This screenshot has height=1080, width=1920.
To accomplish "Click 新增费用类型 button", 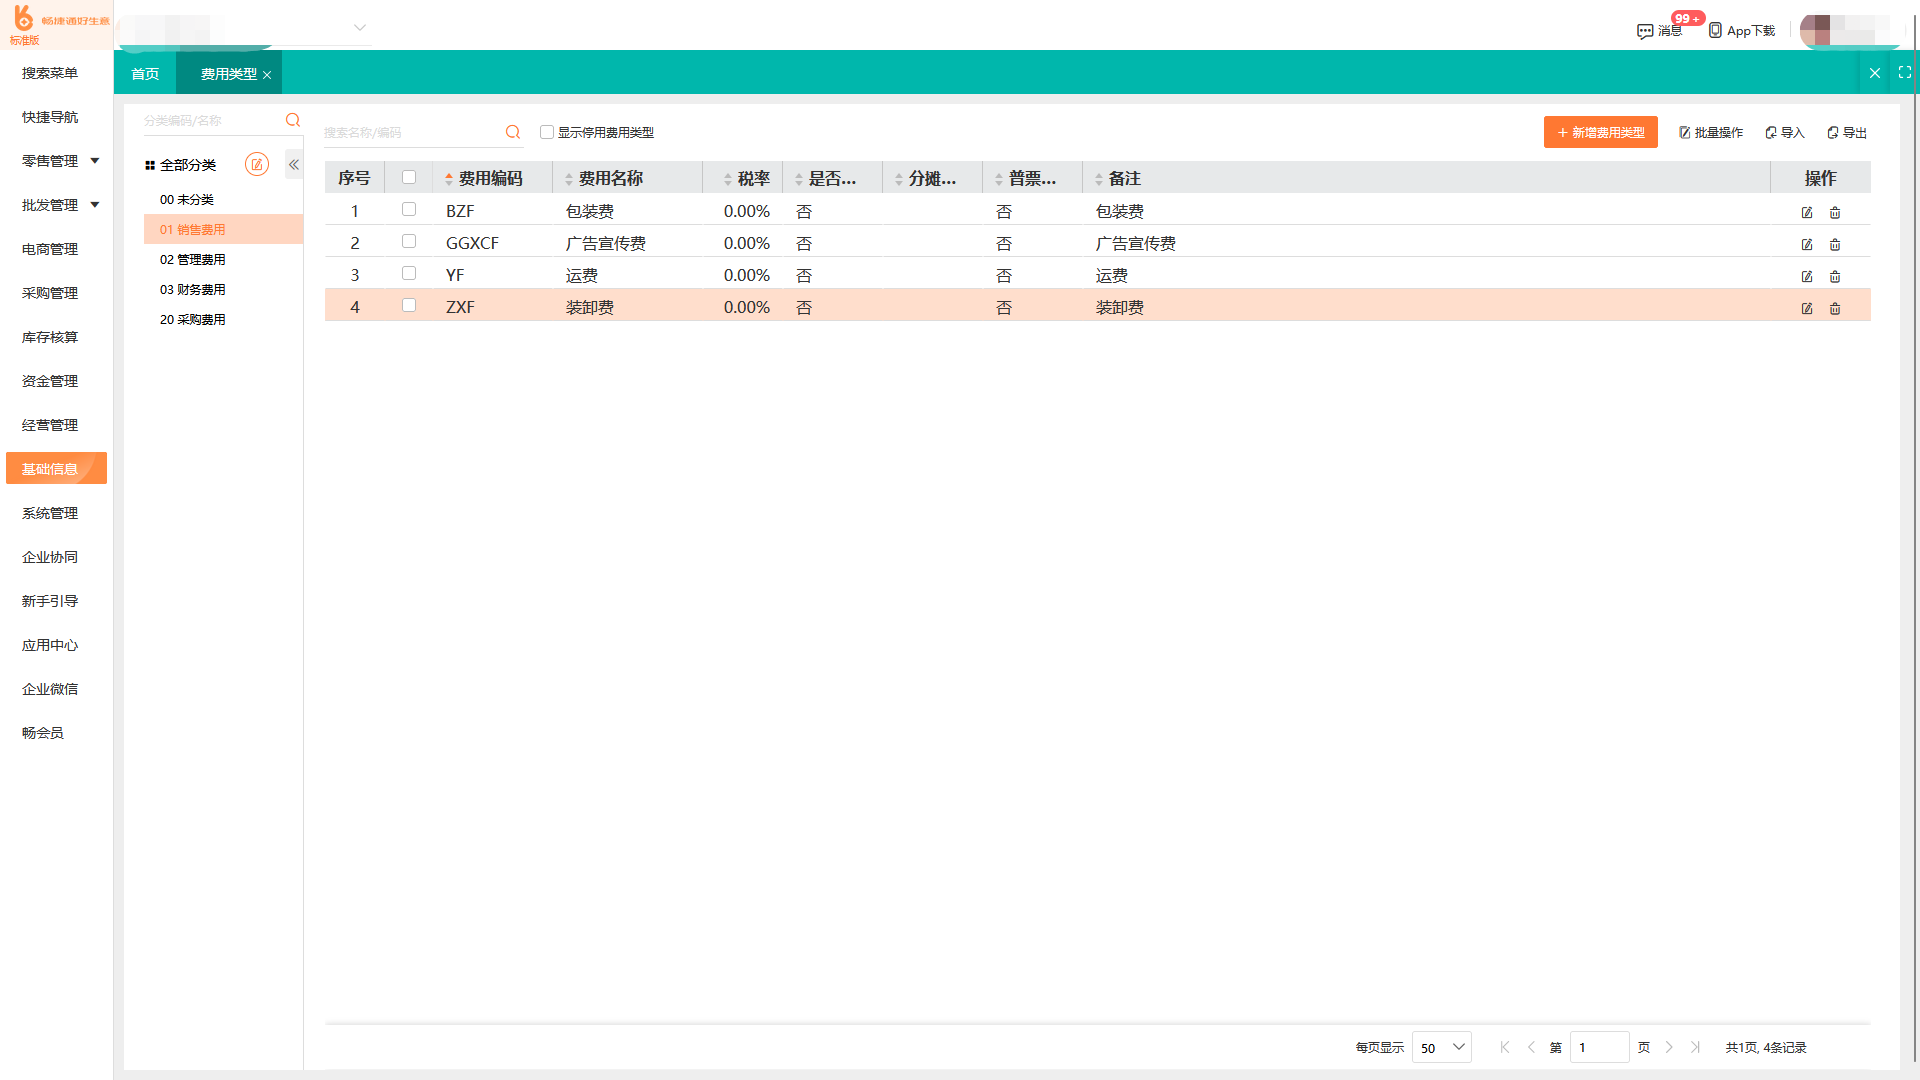I will 1600,131.
